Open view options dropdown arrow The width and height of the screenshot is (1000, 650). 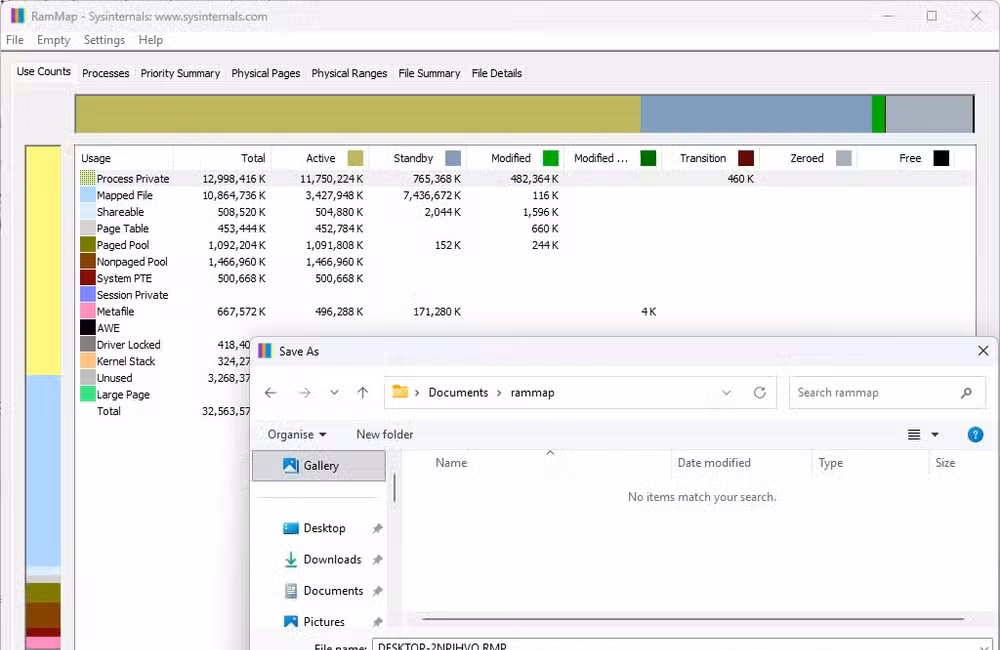click(935, 434)
